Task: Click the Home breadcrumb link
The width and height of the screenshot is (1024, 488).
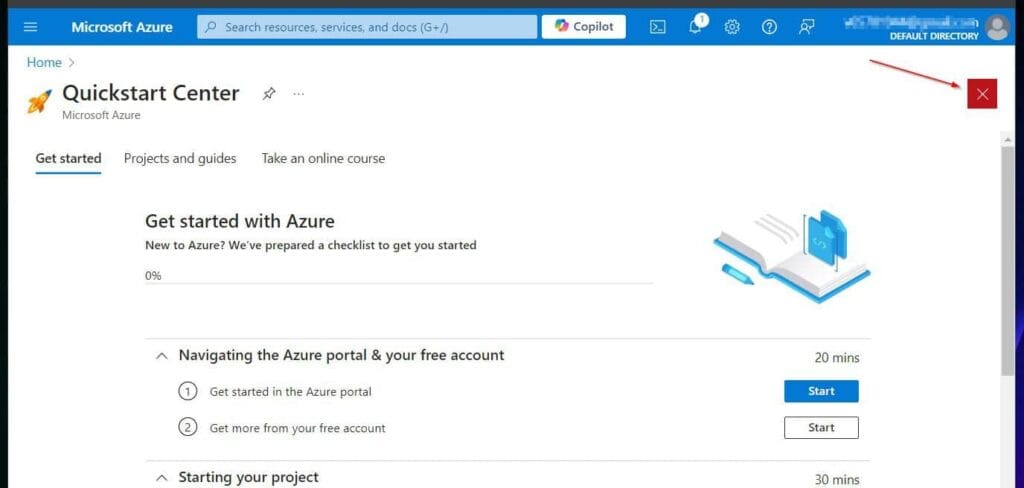Action: [44, 62]
